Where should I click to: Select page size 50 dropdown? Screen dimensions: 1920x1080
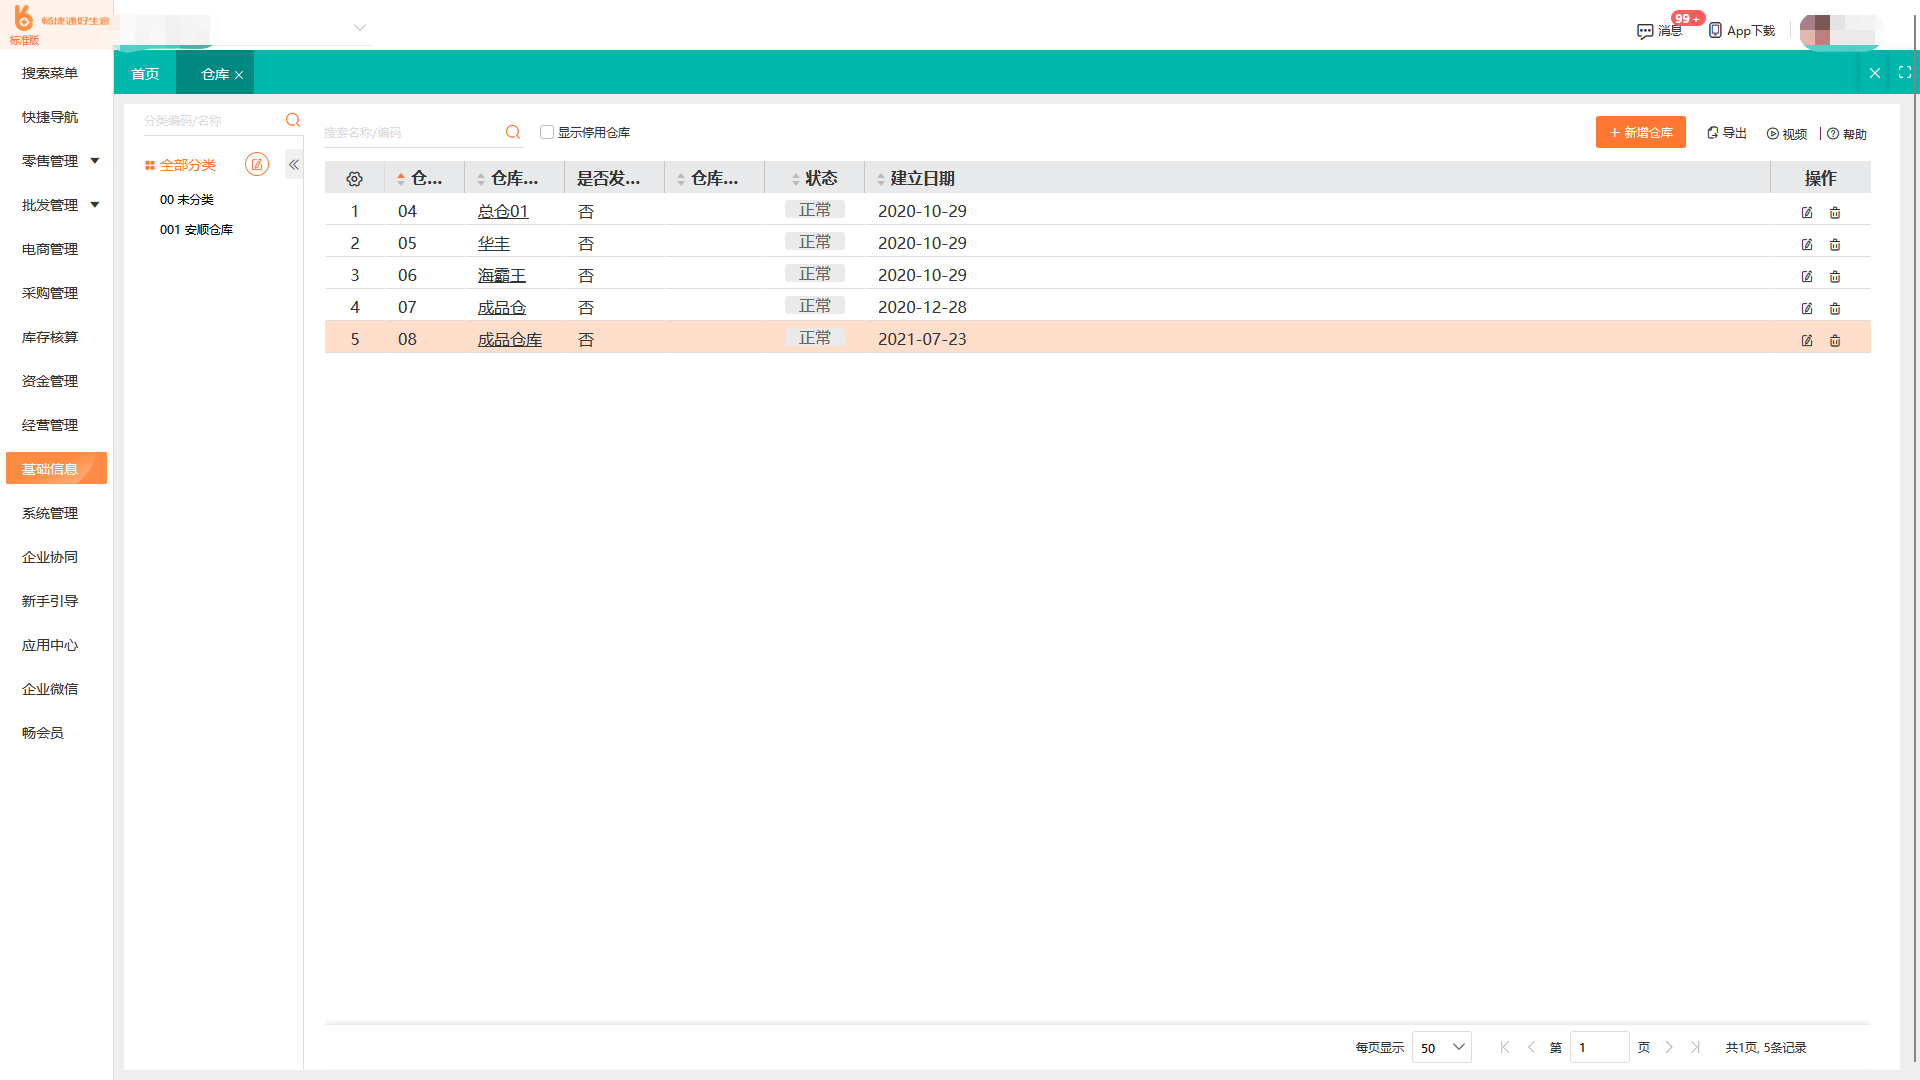(x=1440, y=1047)
